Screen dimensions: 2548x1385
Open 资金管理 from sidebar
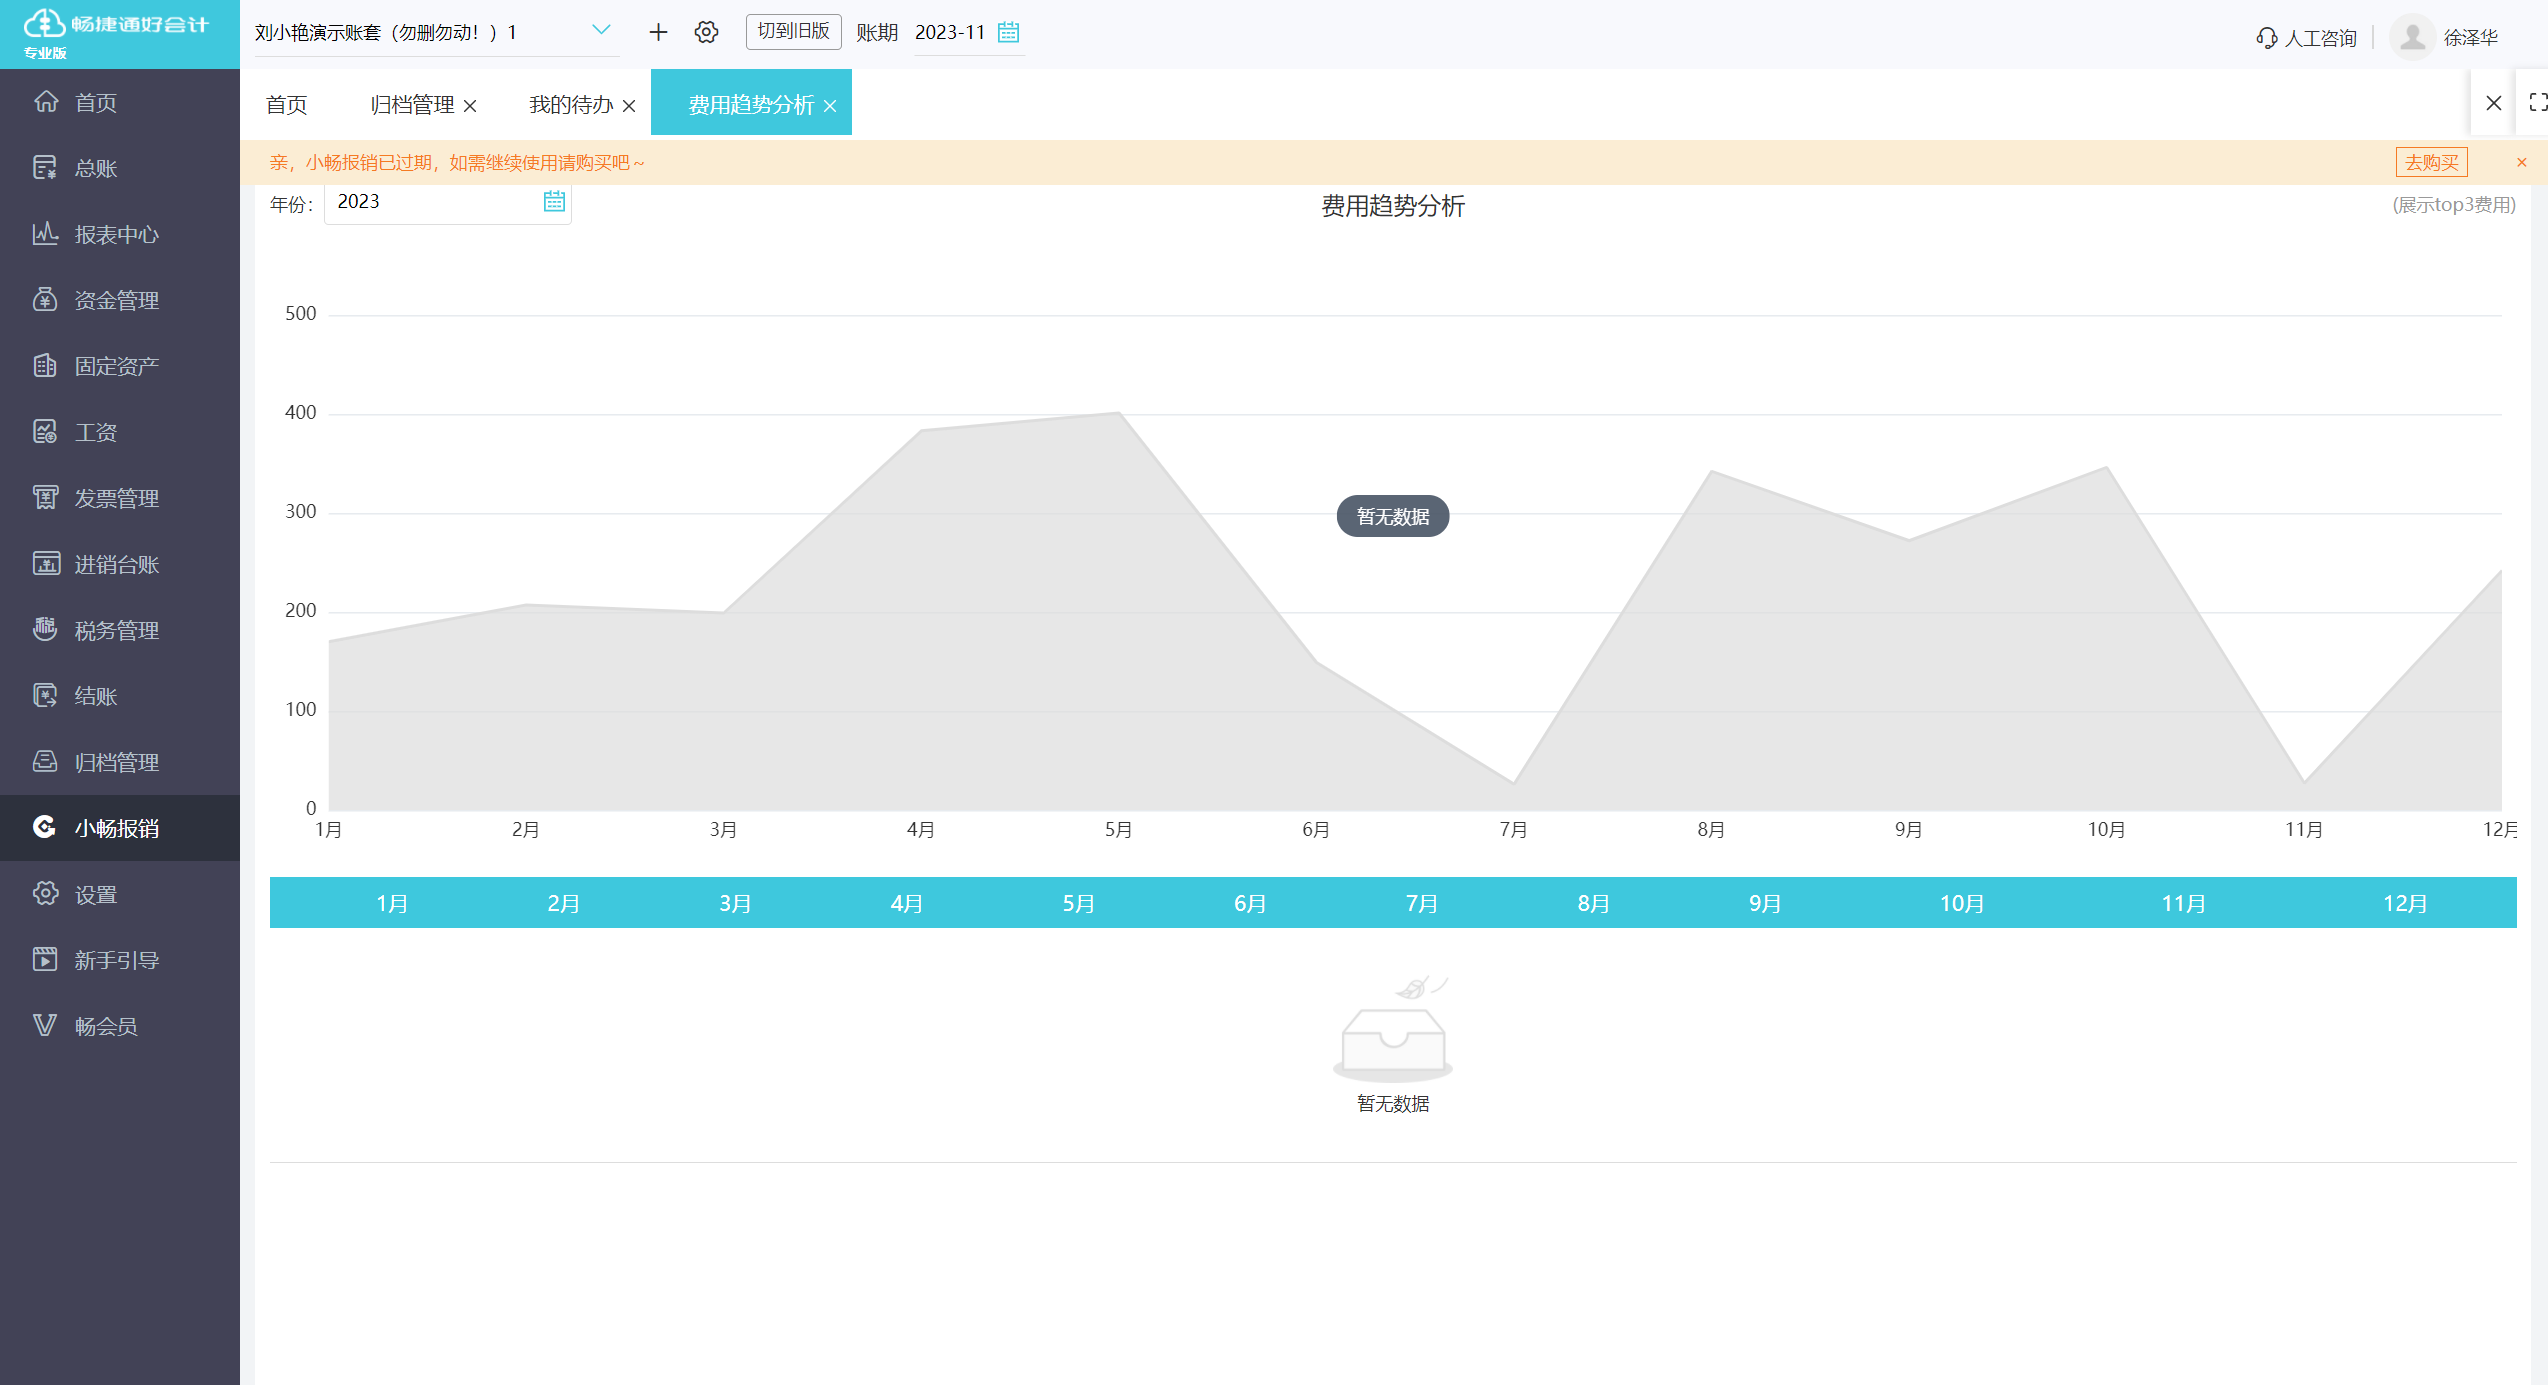(118, 298)
